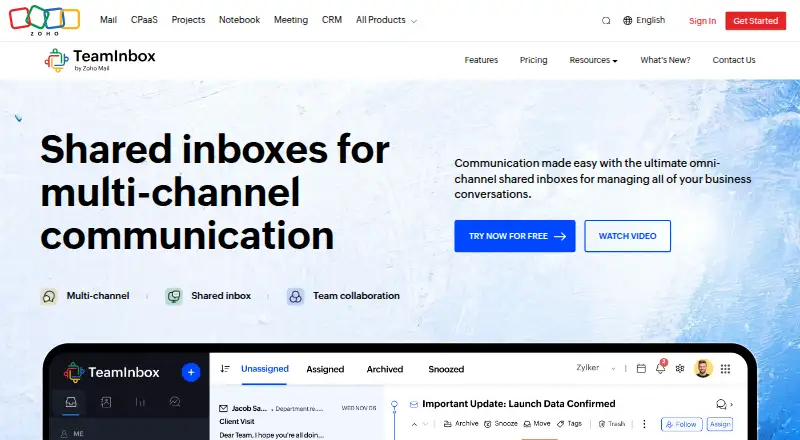Select the Shared inbox label

pos(221,296)
